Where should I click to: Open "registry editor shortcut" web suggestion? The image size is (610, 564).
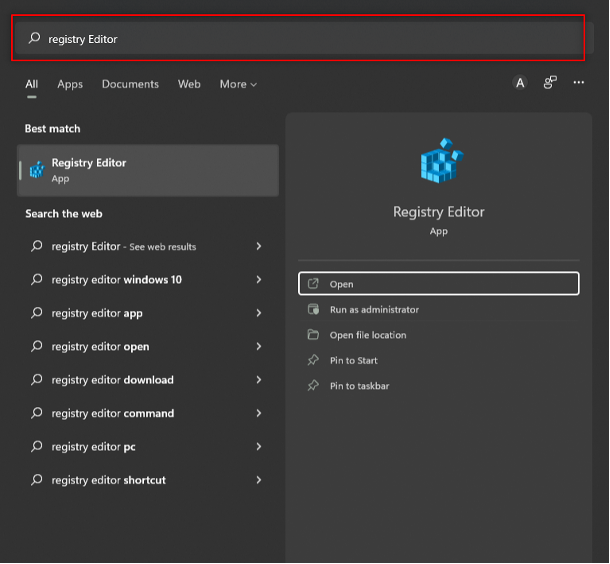(147, 480)
